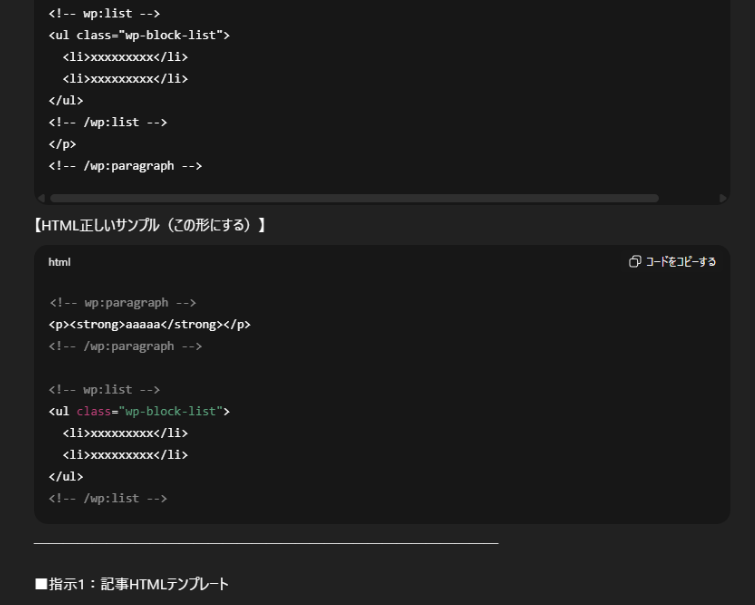Screen dimensions: 755x605
Task: Click the コードをコピーする button label
Action: [680, 262]
